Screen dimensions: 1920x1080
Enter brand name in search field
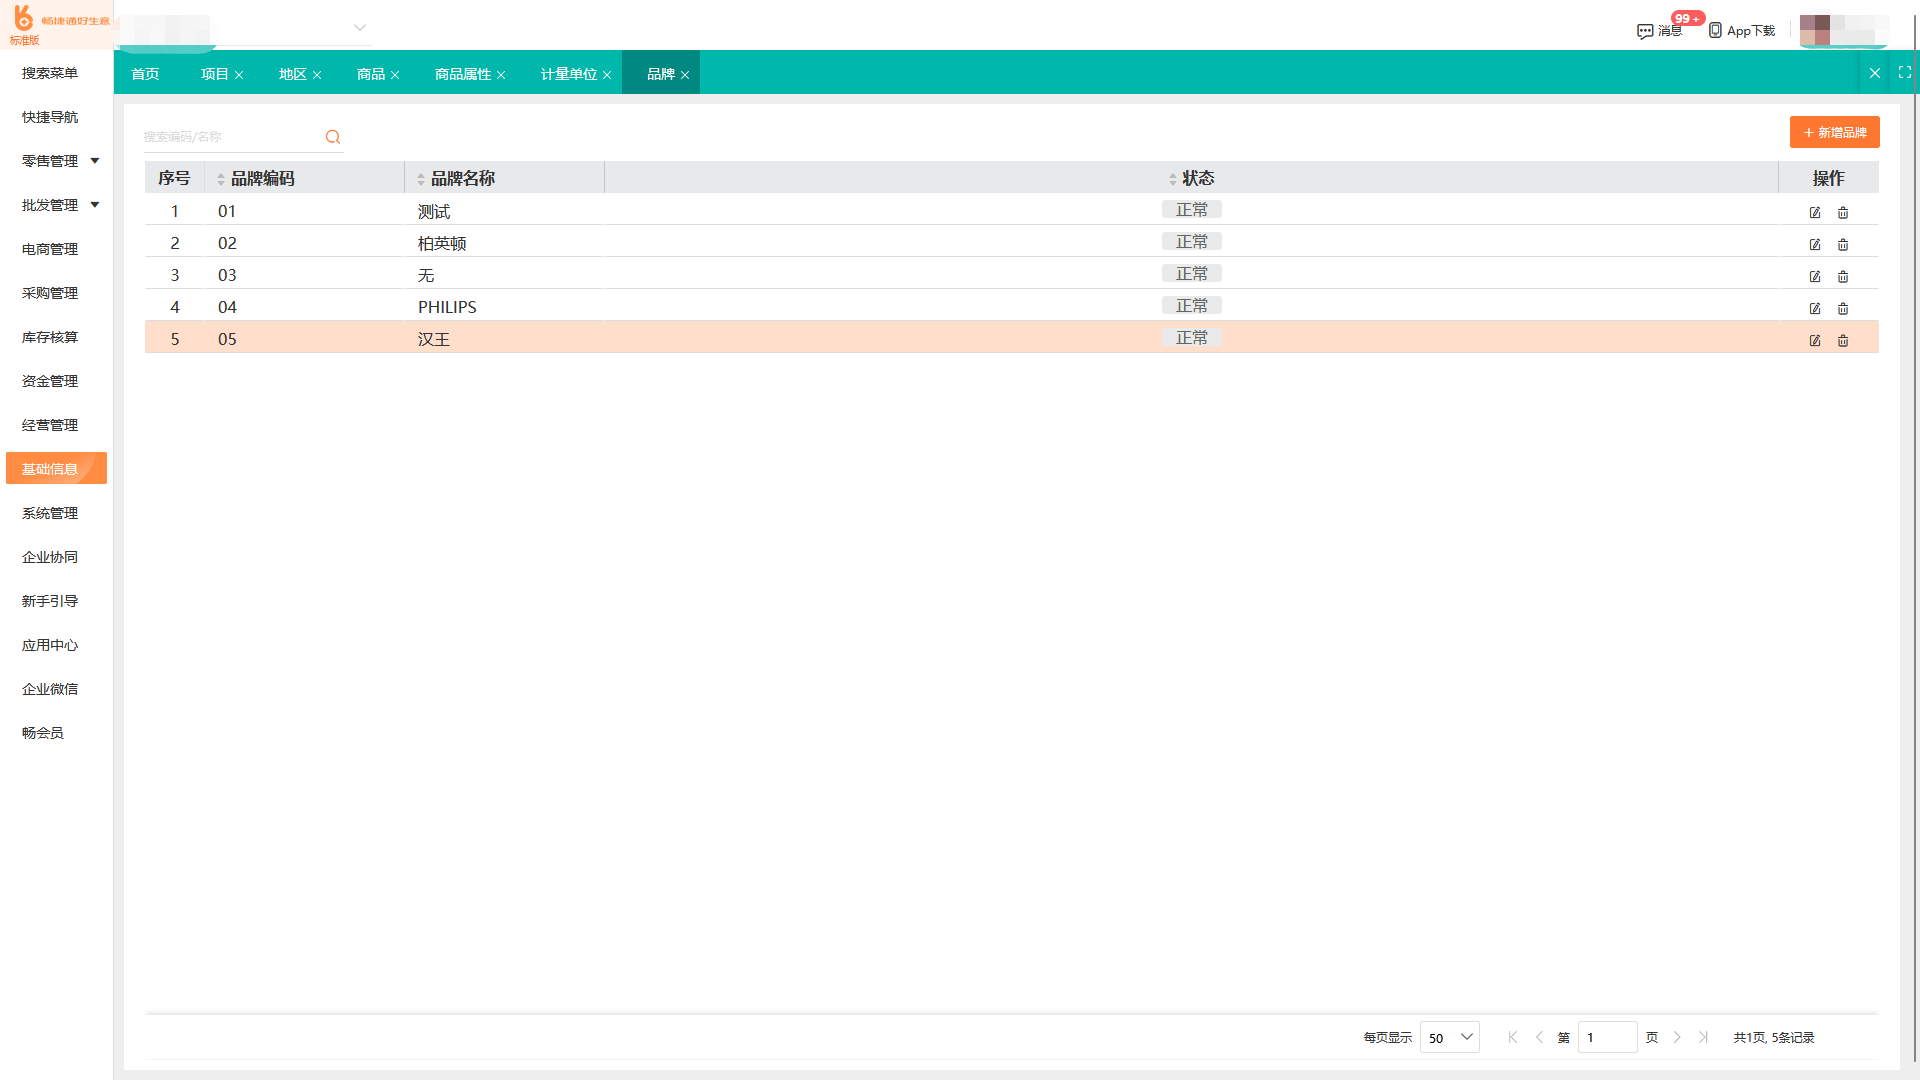tap(231, 136)
